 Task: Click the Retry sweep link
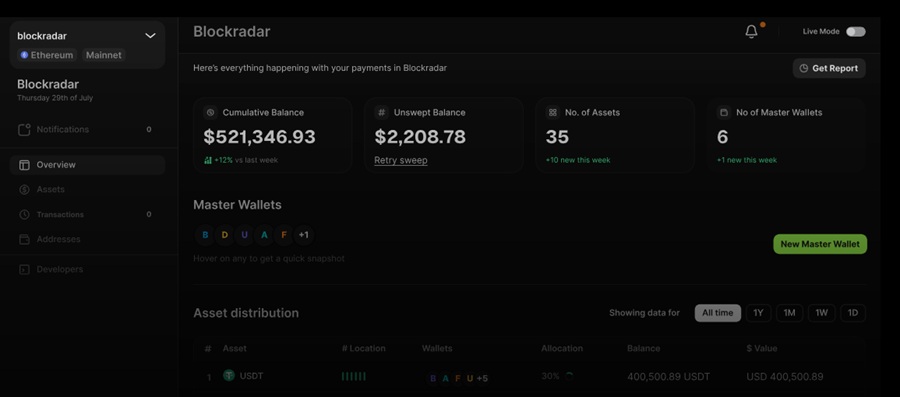click(401, 161)
